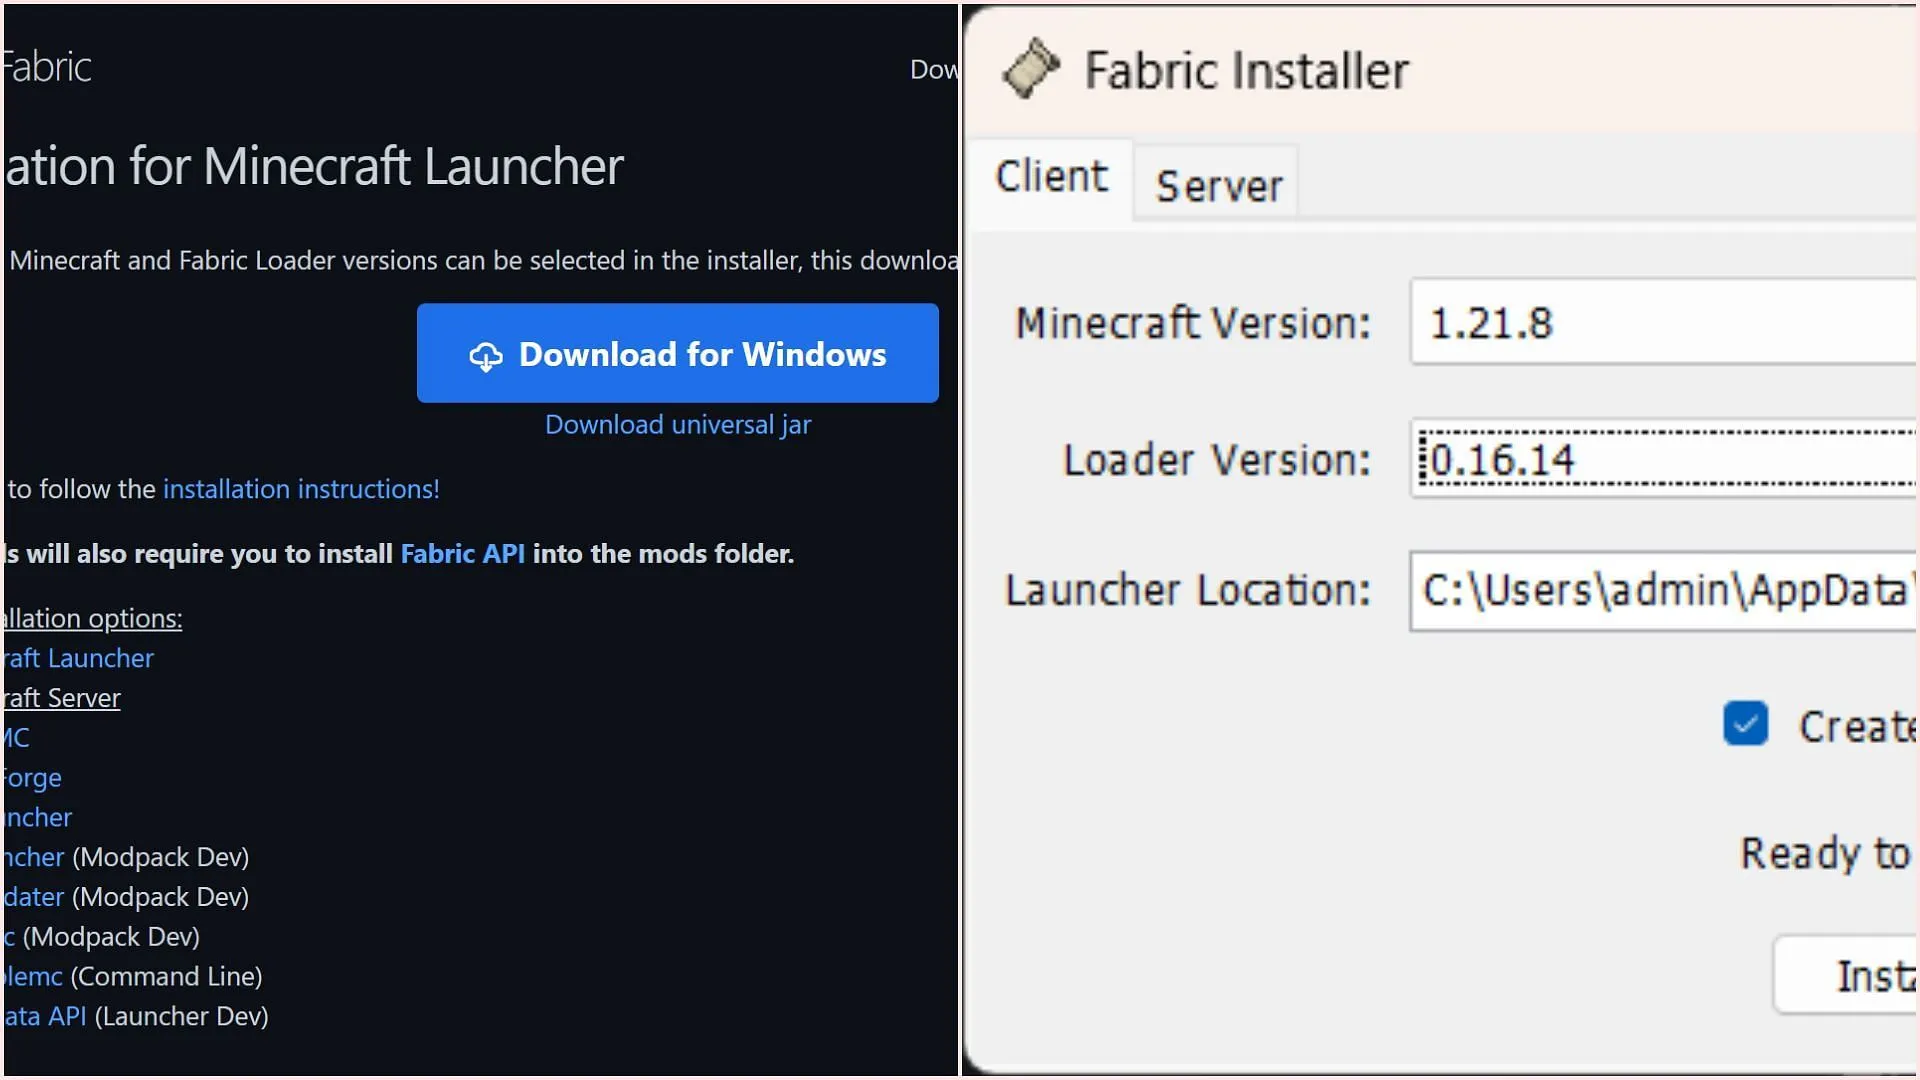Open the link ending in 'orge' in options list

tap(32, 778)
